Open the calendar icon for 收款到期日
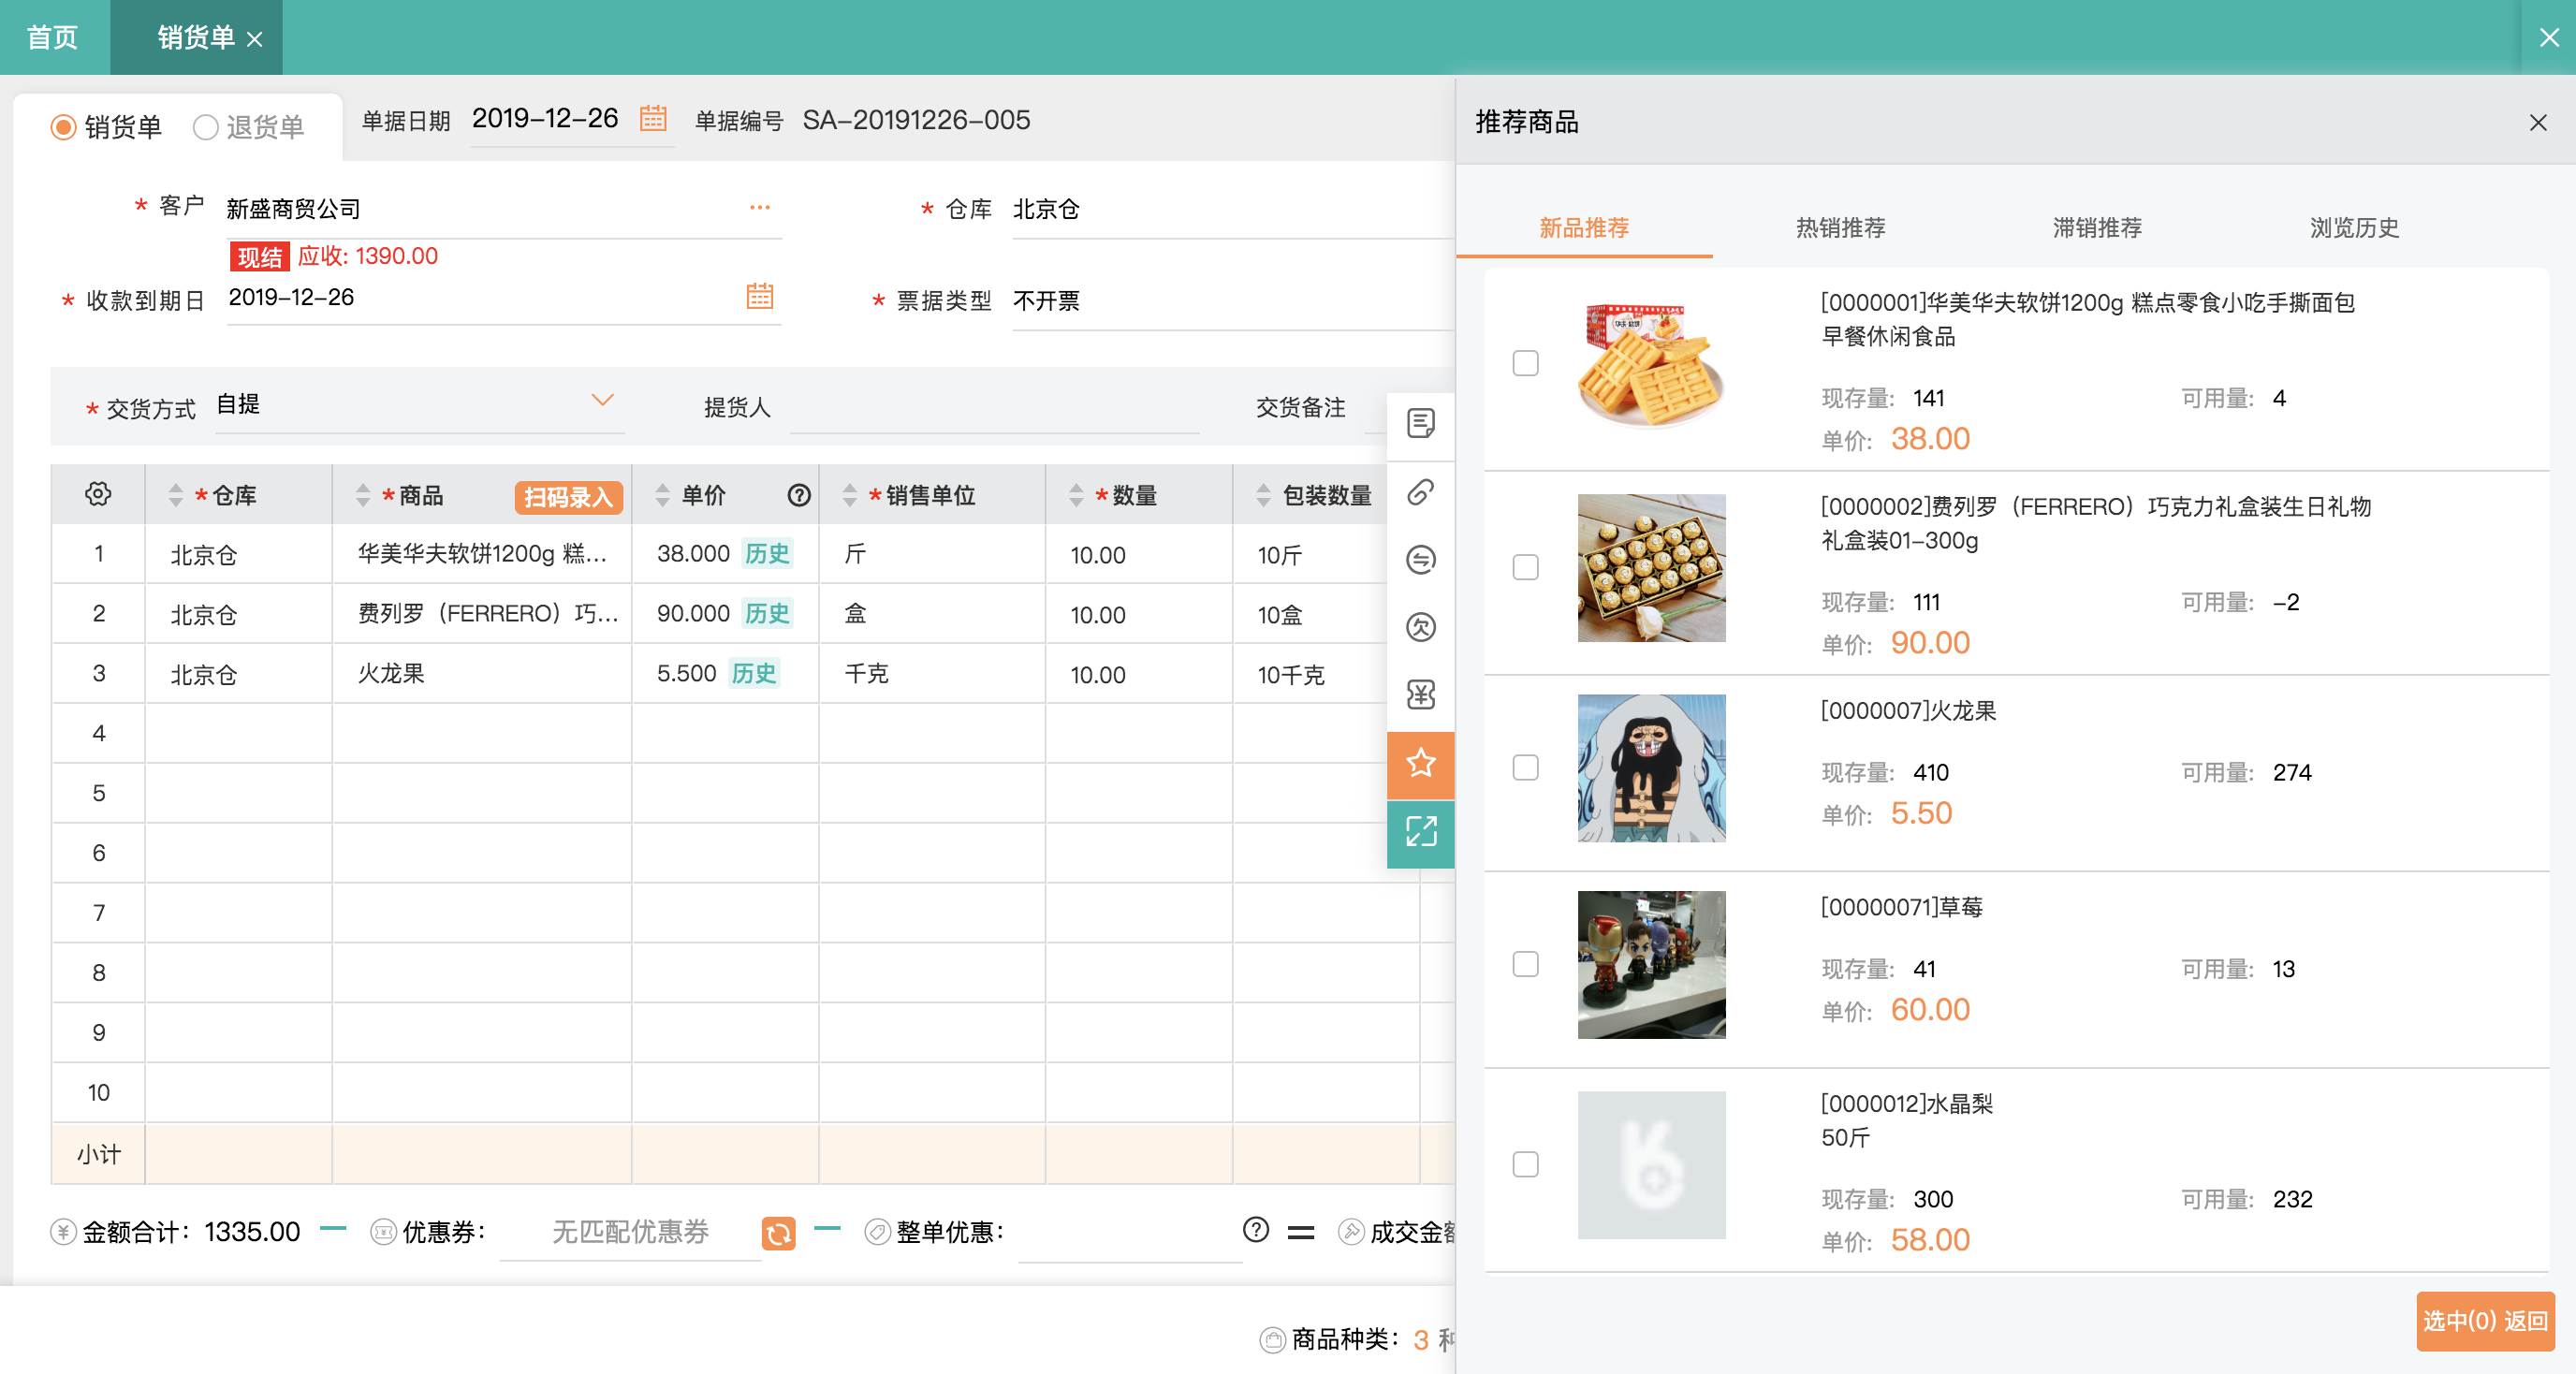 (760, 298)
